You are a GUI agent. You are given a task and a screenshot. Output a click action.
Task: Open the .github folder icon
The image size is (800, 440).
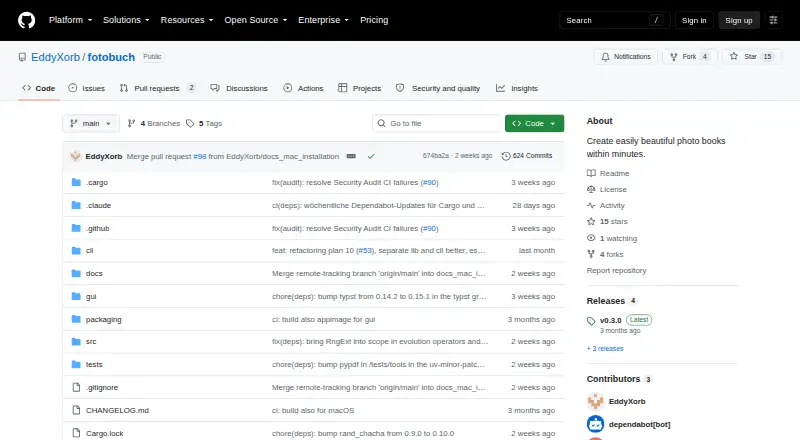point(76,228)
